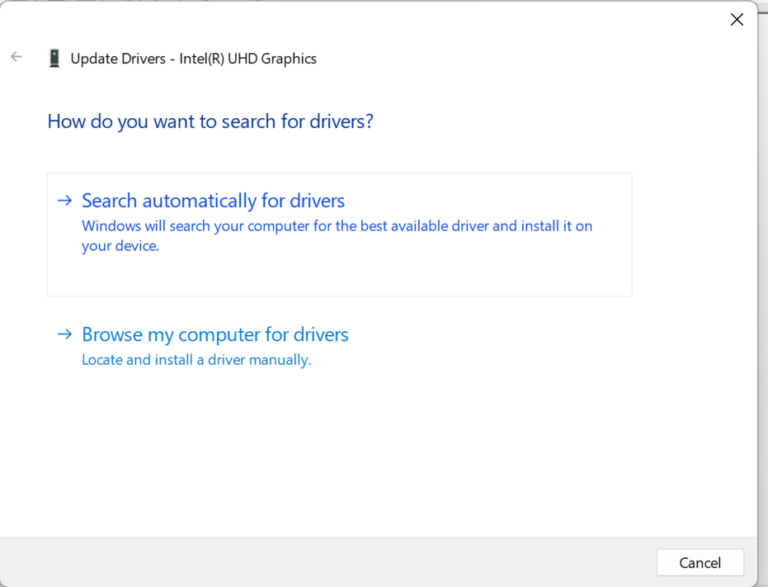768x587 pixels.
Task: Click empty space inside the Search automatically box
Action: point(400,275)
